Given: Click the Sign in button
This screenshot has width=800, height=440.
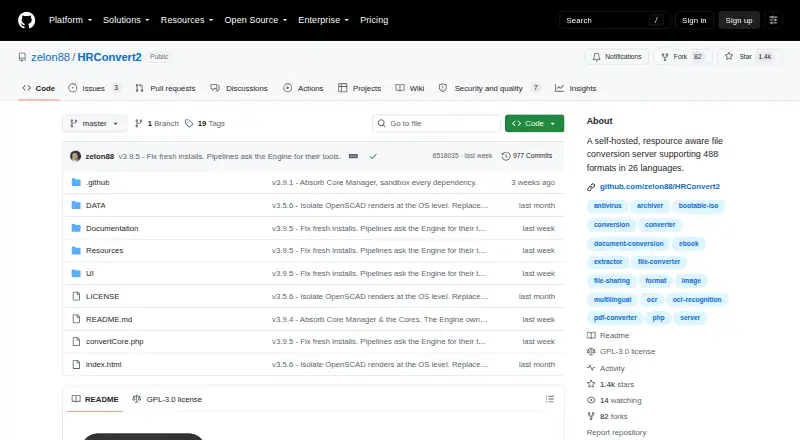Looking at the screenshot, I should [694, 20].
